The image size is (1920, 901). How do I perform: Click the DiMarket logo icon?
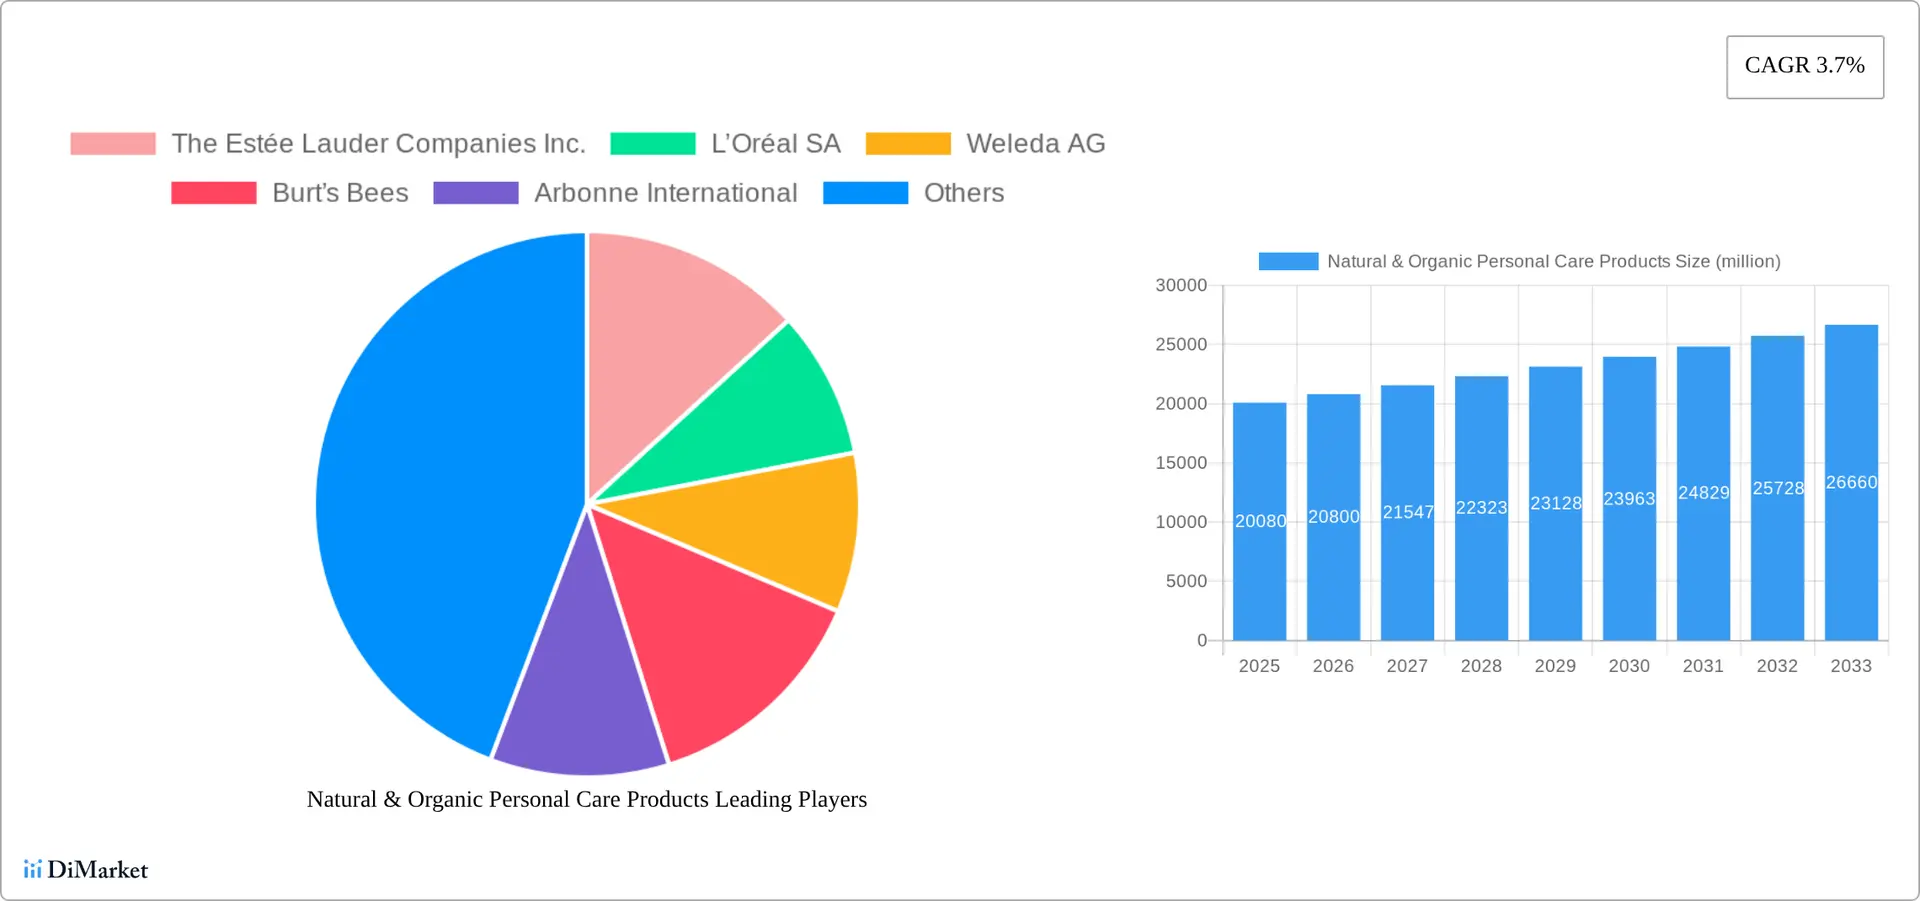point(33,868)
